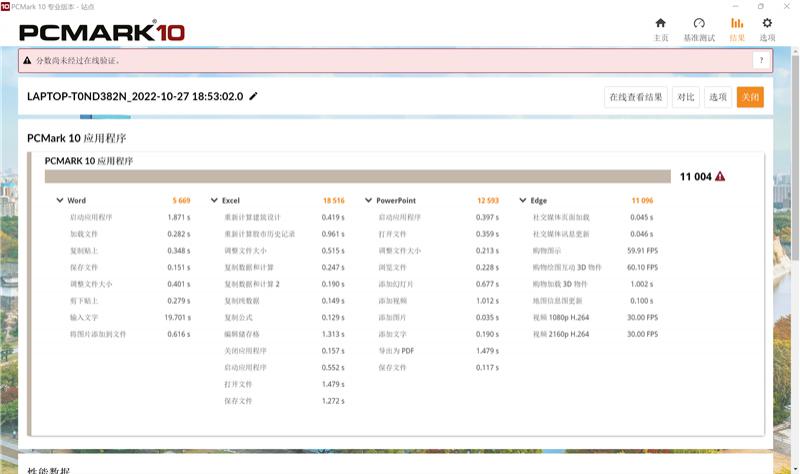The width and height of the screenshot is (800, 474).
Task: Collapse the Edge results section
Action: click(x=522, y=201)
